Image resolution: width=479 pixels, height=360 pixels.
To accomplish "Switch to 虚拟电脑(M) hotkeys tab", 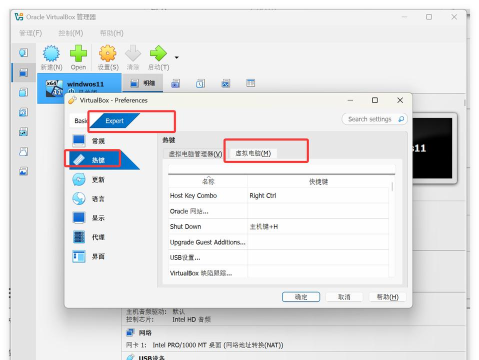I will click(253, 153).
